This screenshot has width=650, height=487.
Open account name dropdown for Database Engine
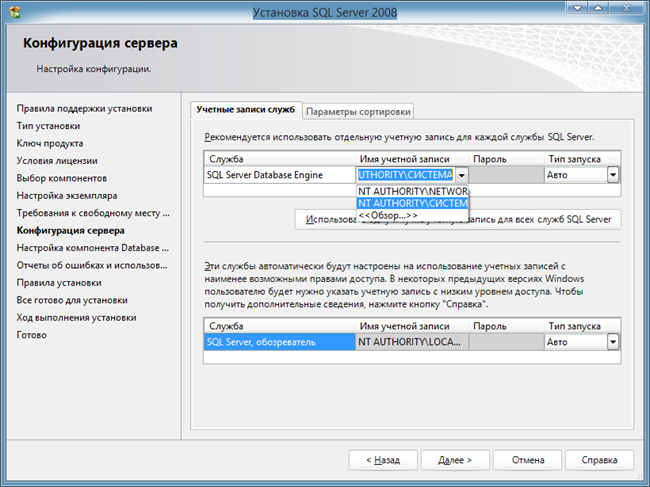pyautogui.click(x=462, y=174)
